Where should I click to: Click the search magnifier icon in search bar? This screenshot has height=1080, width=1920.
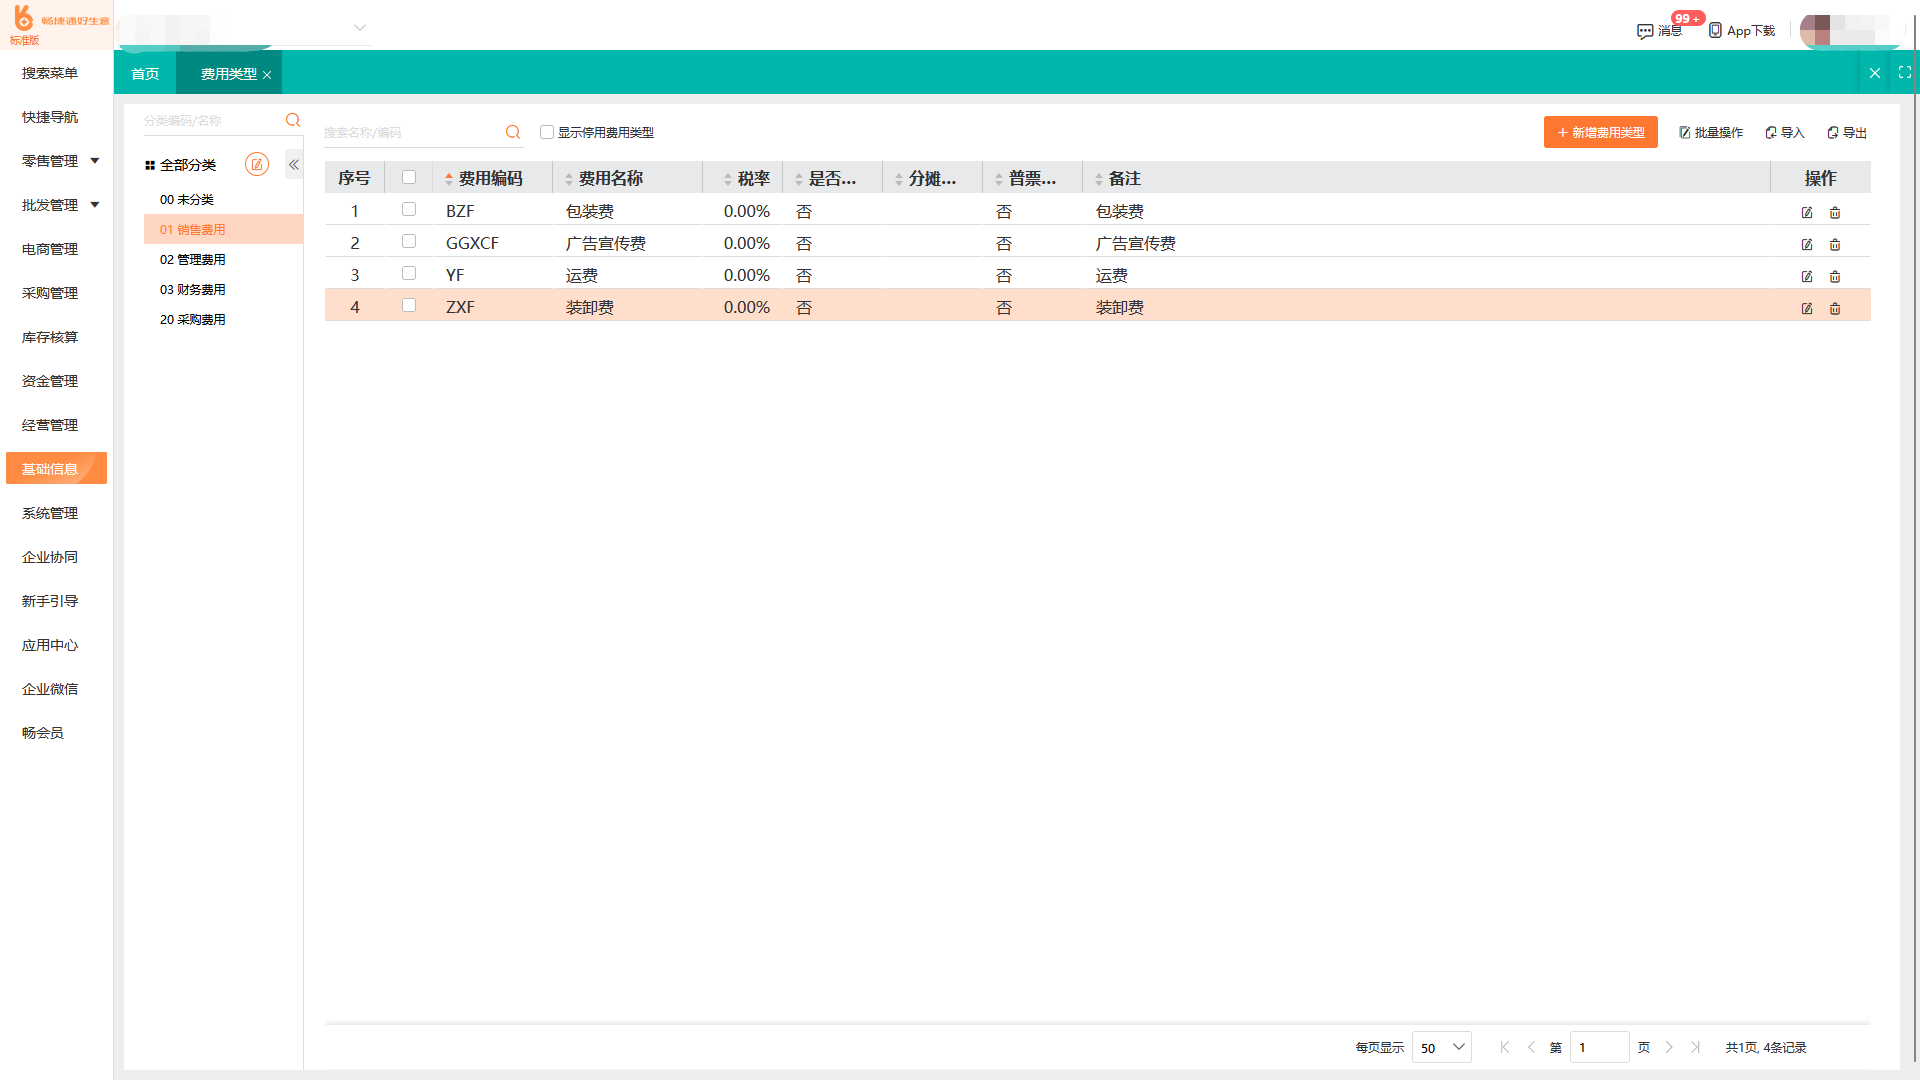pos(513,132)
